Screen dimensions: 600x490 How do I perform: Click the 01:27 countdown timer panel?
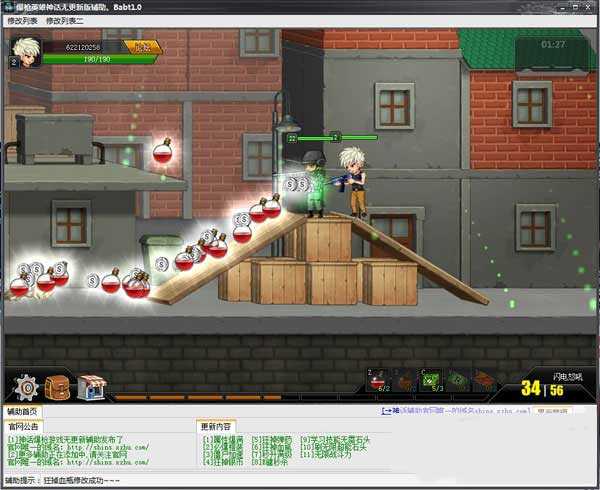(x=553, y=45)
